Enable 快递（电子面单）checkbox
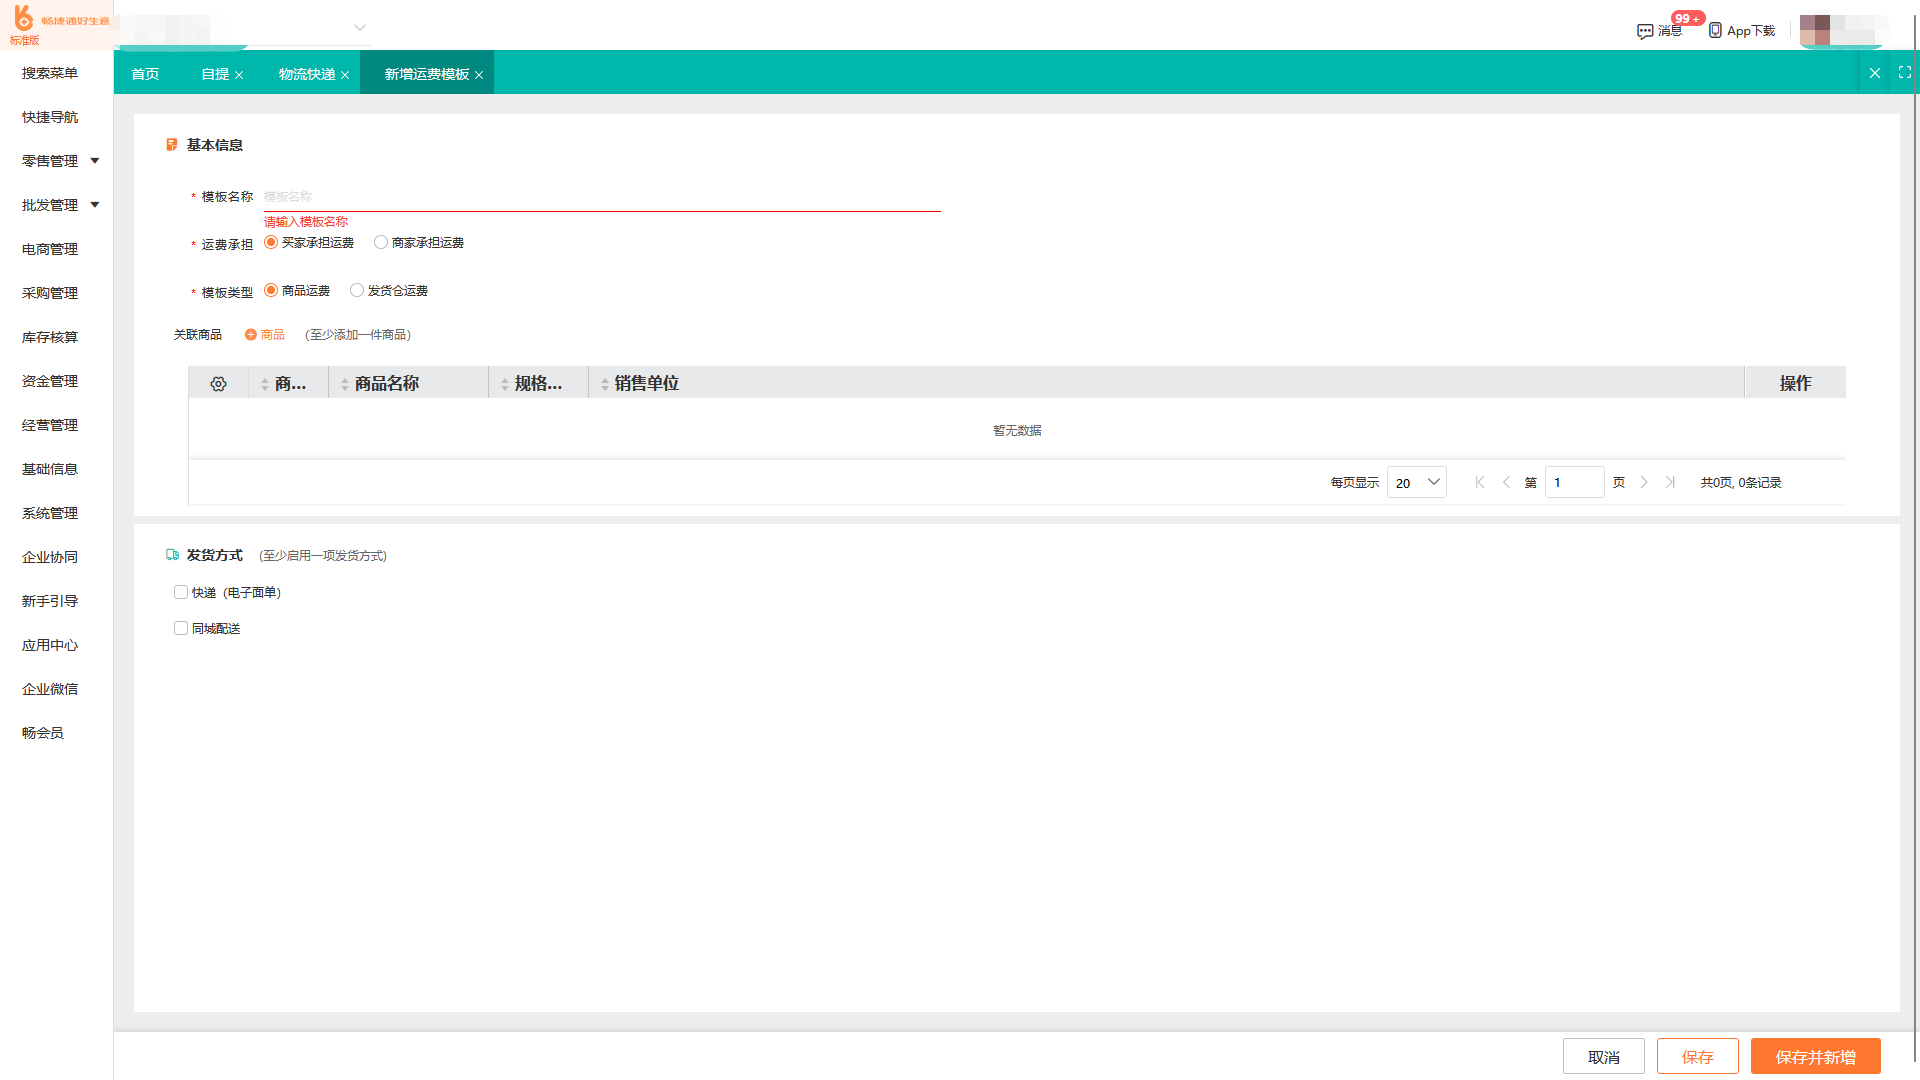 click(x=181, y=592)
